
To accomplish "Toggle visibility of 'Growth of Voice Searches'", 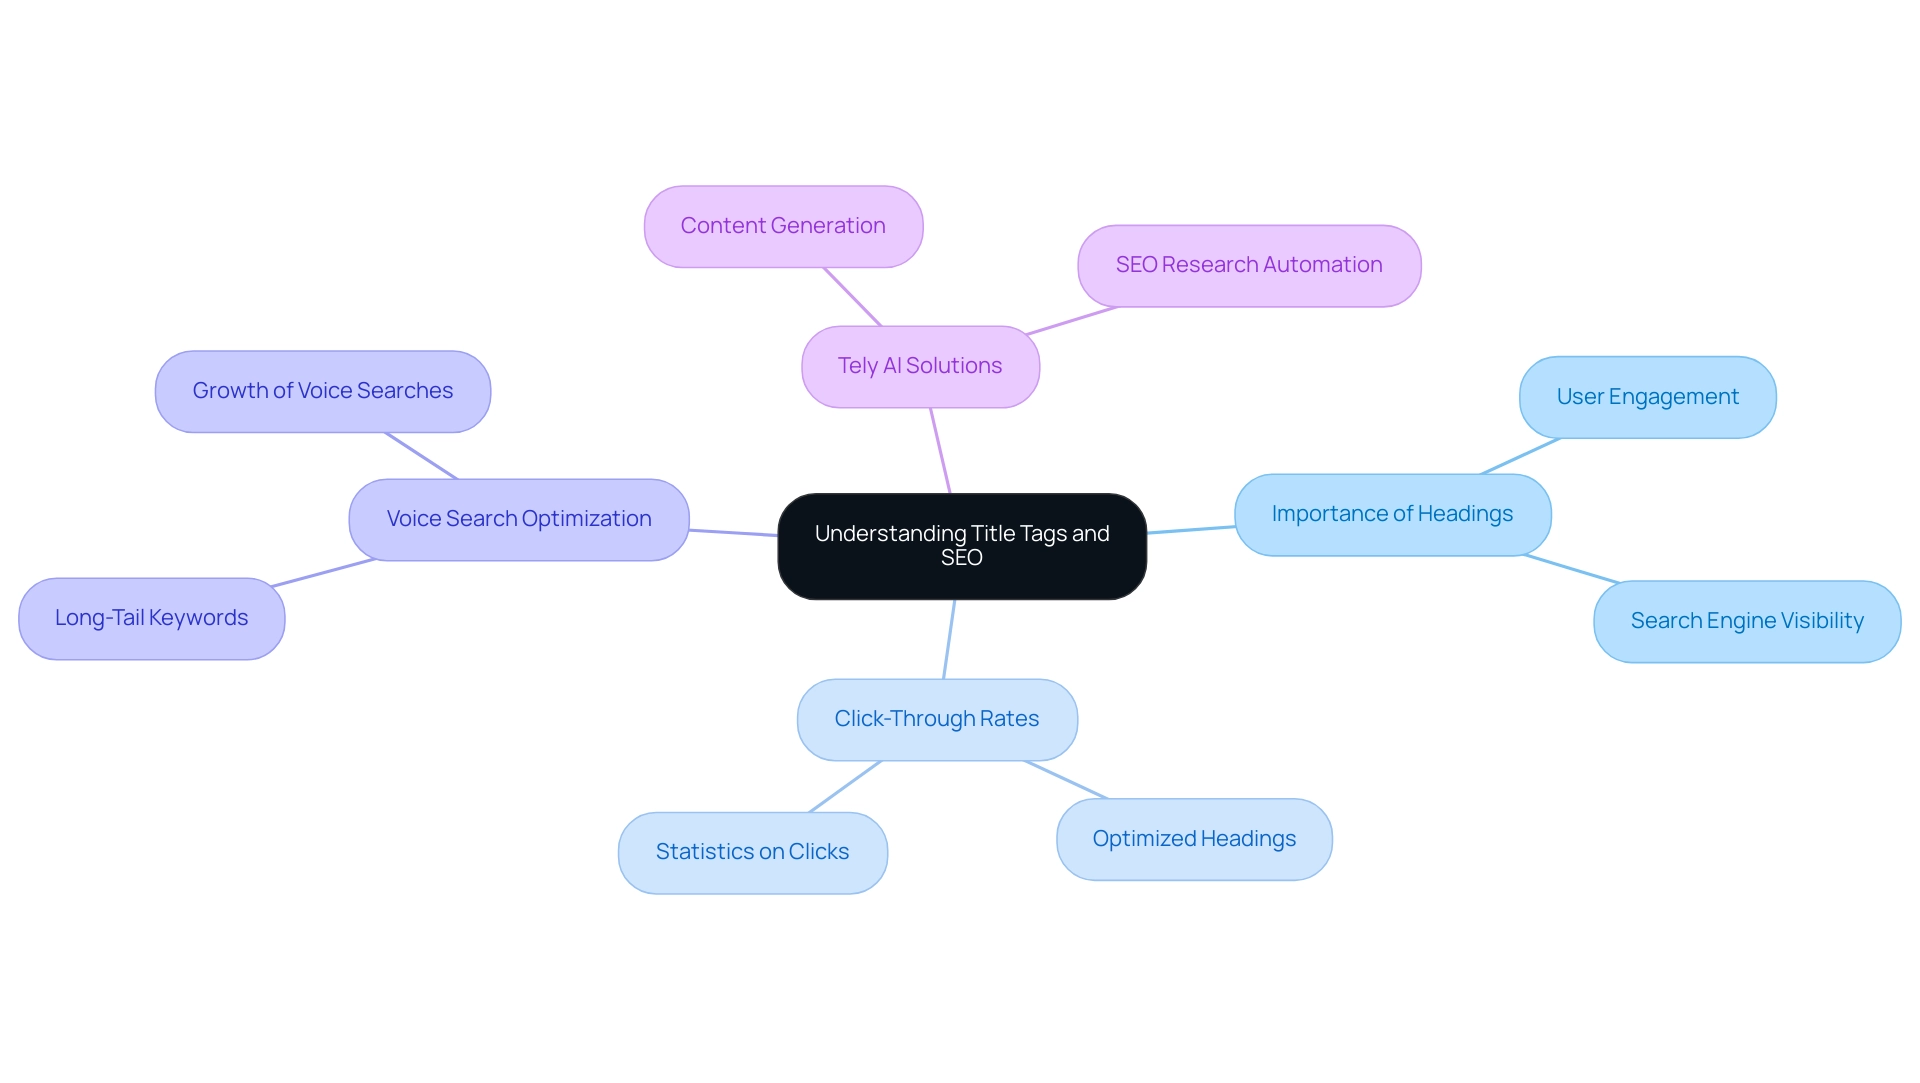I will 322,389.
